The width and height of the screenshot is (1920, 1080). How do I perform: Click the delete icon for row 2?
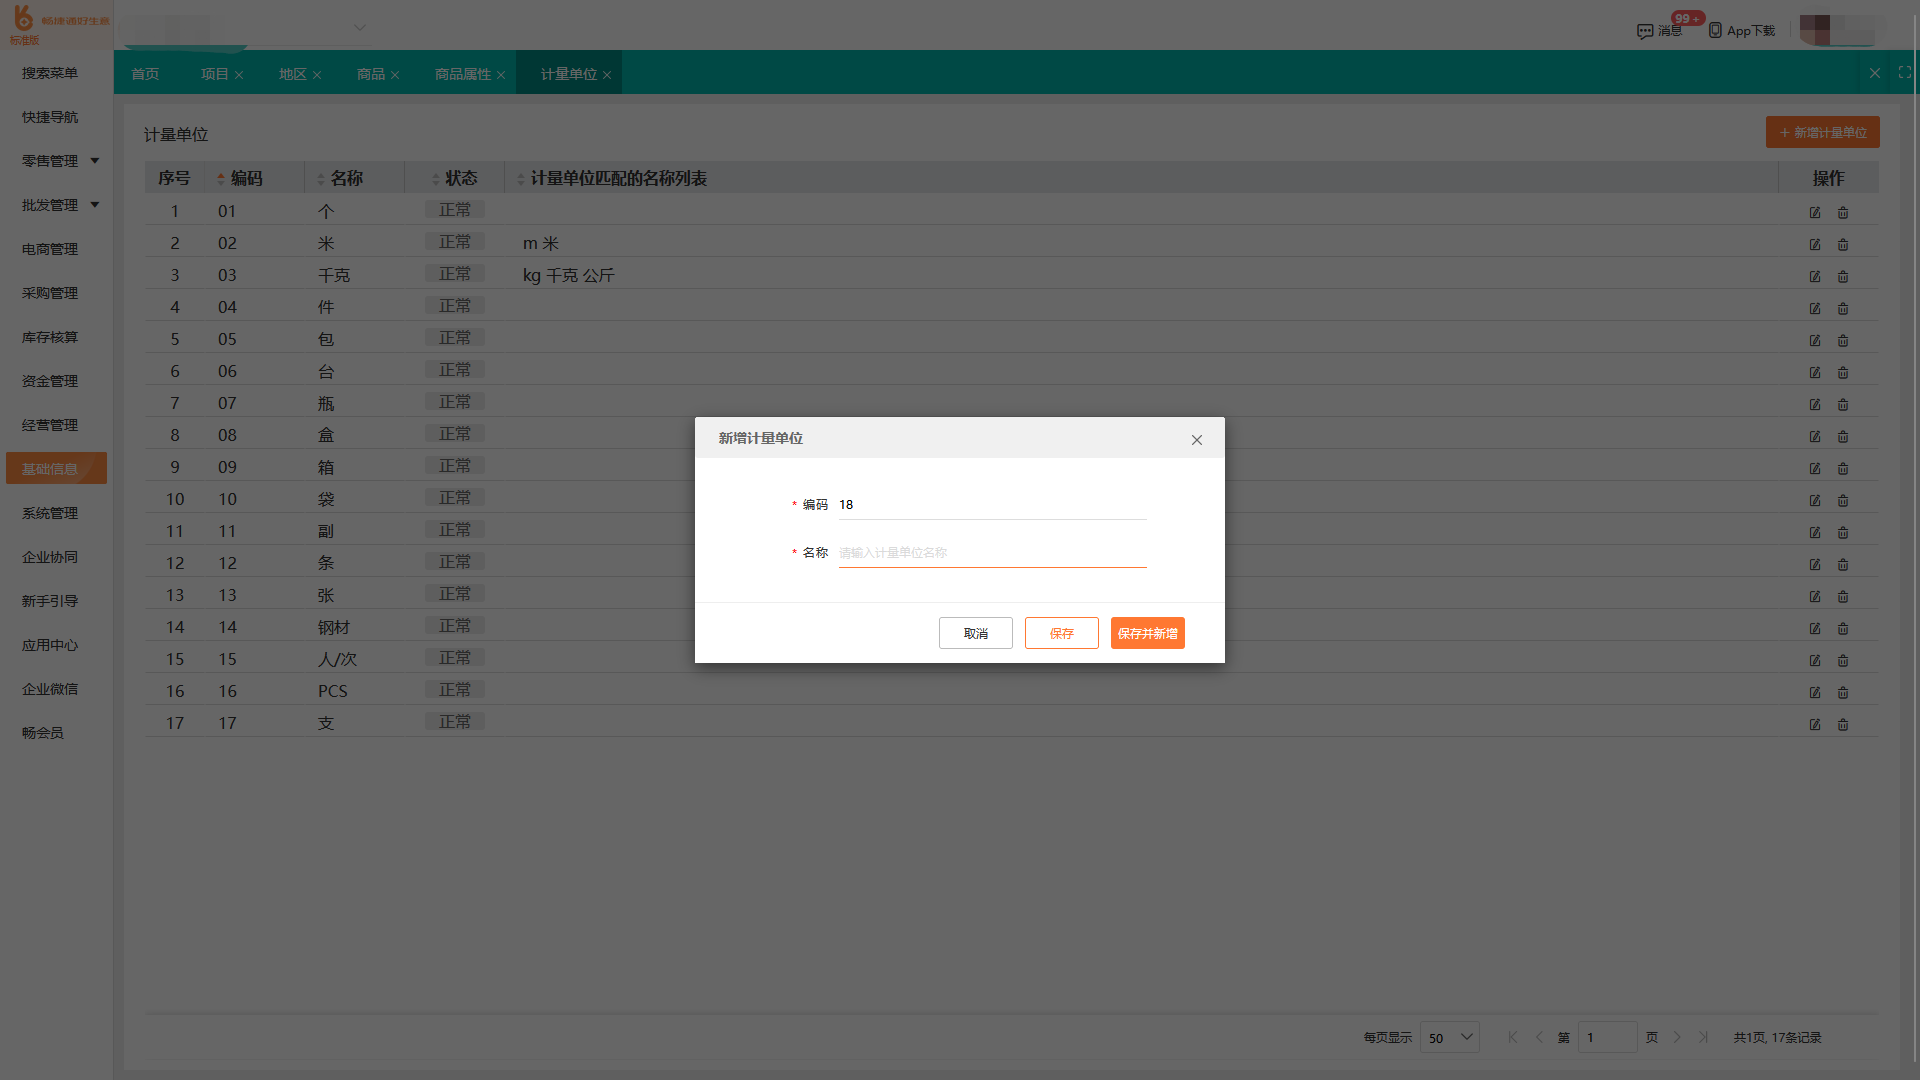click(x=1844, y=244)
